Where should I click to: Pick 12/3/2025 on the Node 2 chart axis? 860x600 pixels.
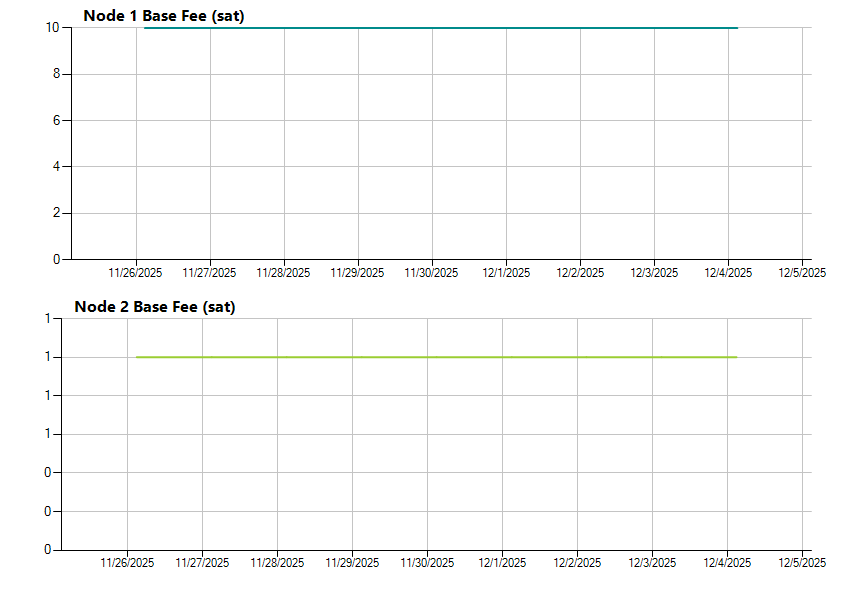pyautogui.click(x=652, y=563)
